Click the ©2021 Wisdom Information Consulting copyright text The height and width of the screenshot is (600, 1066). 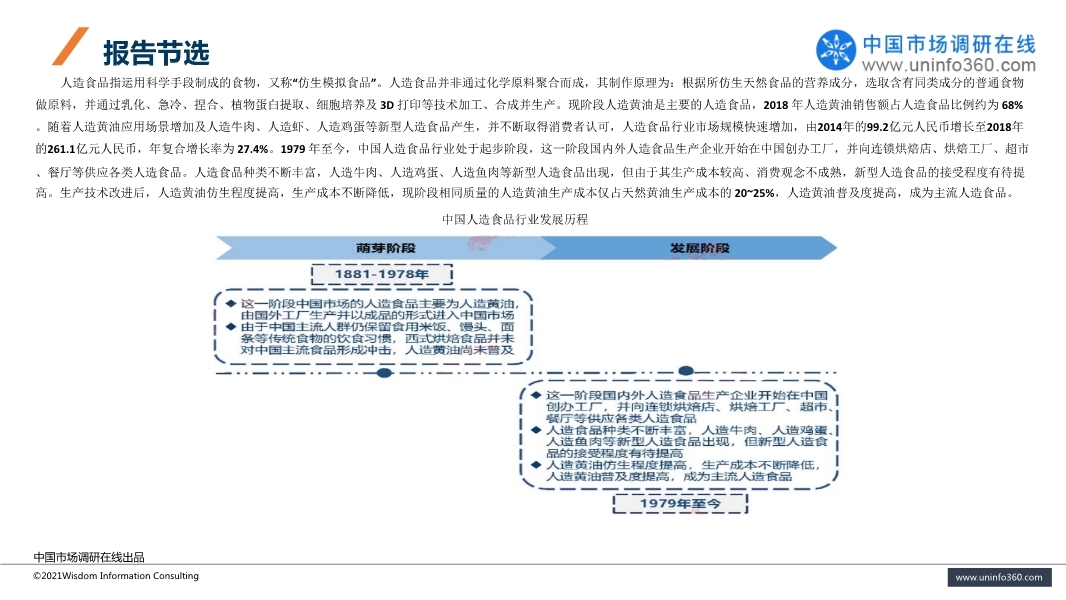(x=116, y=576)
